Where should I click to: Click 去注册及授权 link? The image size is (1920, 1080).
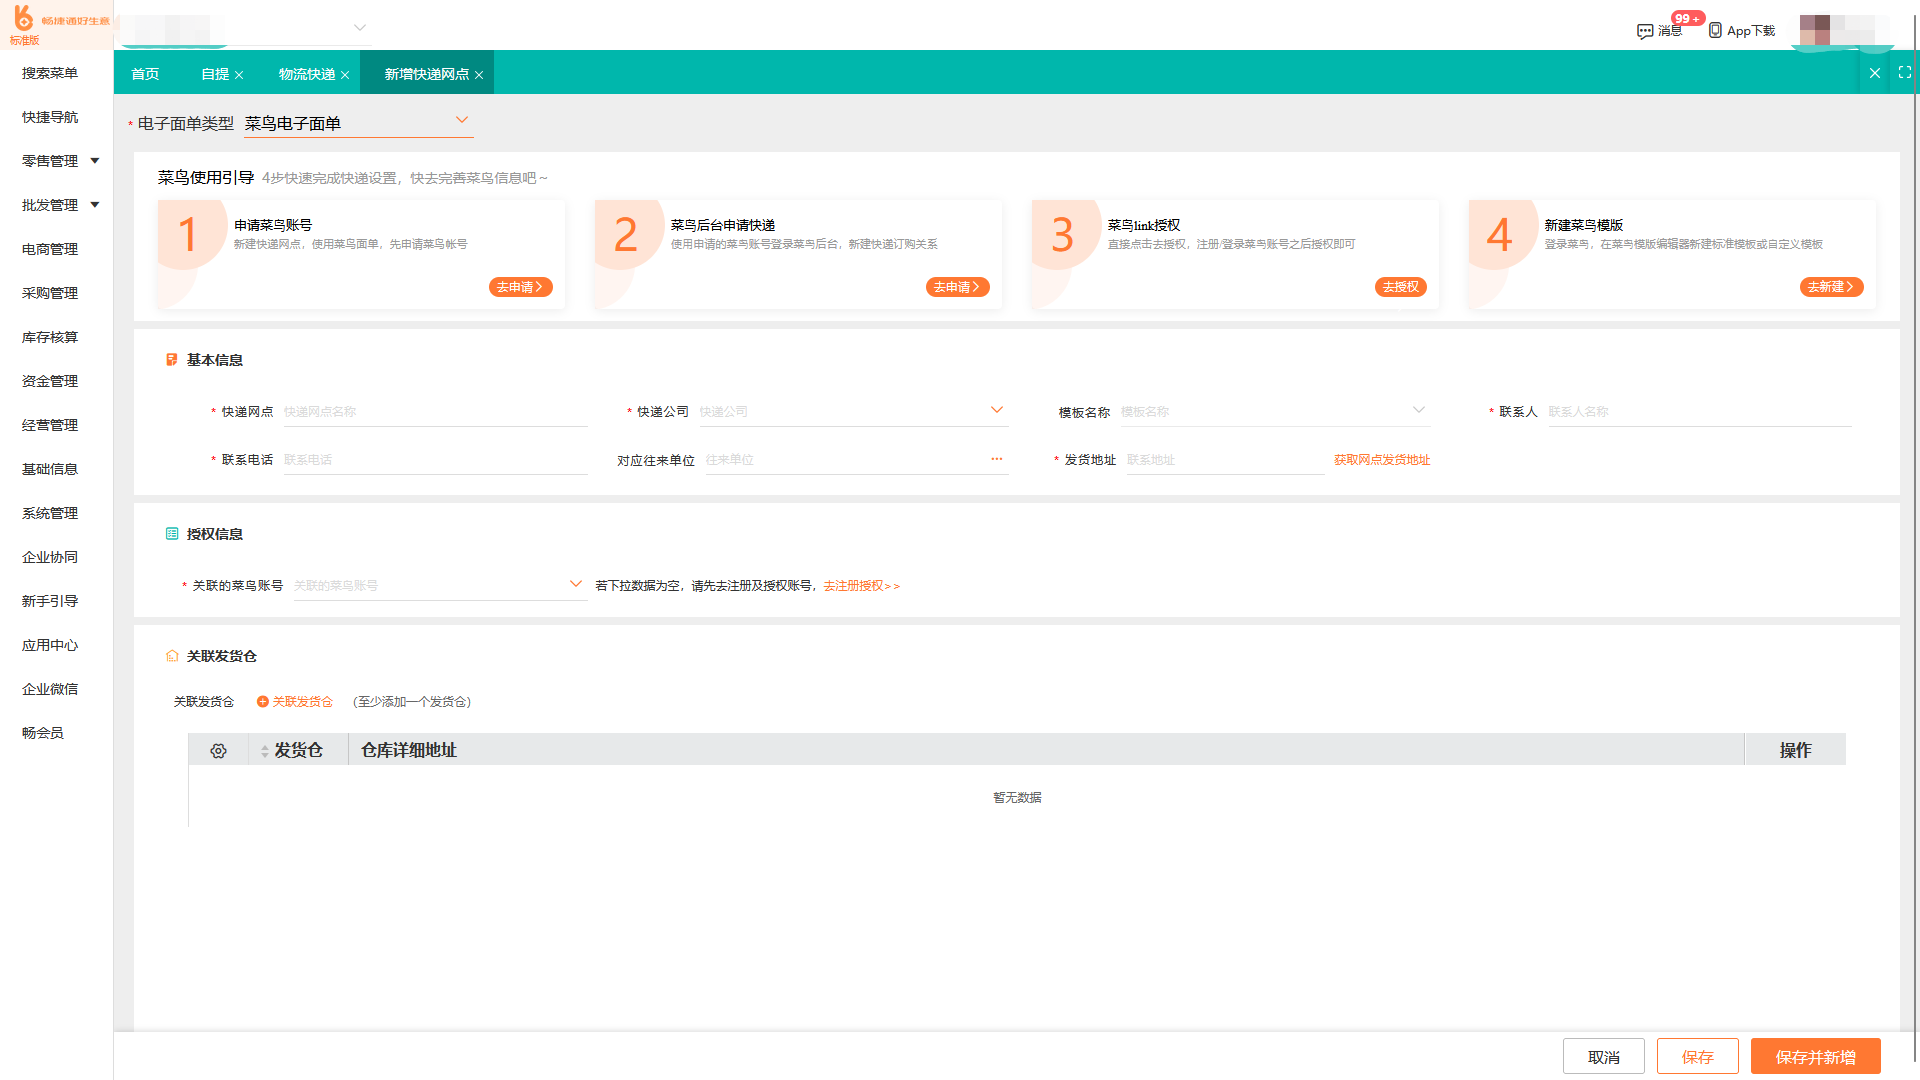[858, 585]
